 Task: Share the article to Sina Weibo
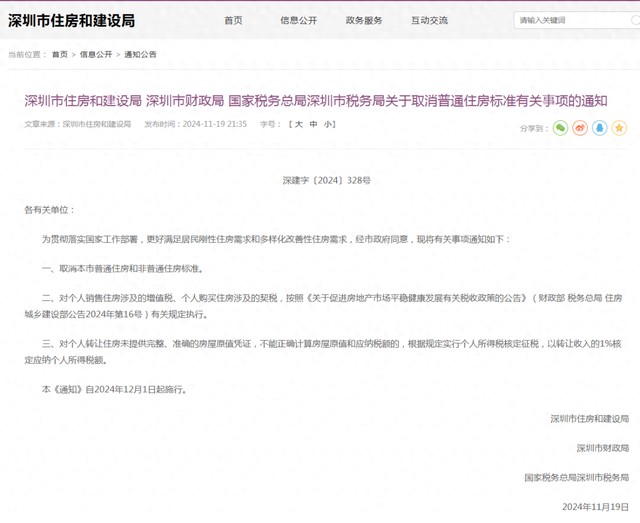pos(580,128)
